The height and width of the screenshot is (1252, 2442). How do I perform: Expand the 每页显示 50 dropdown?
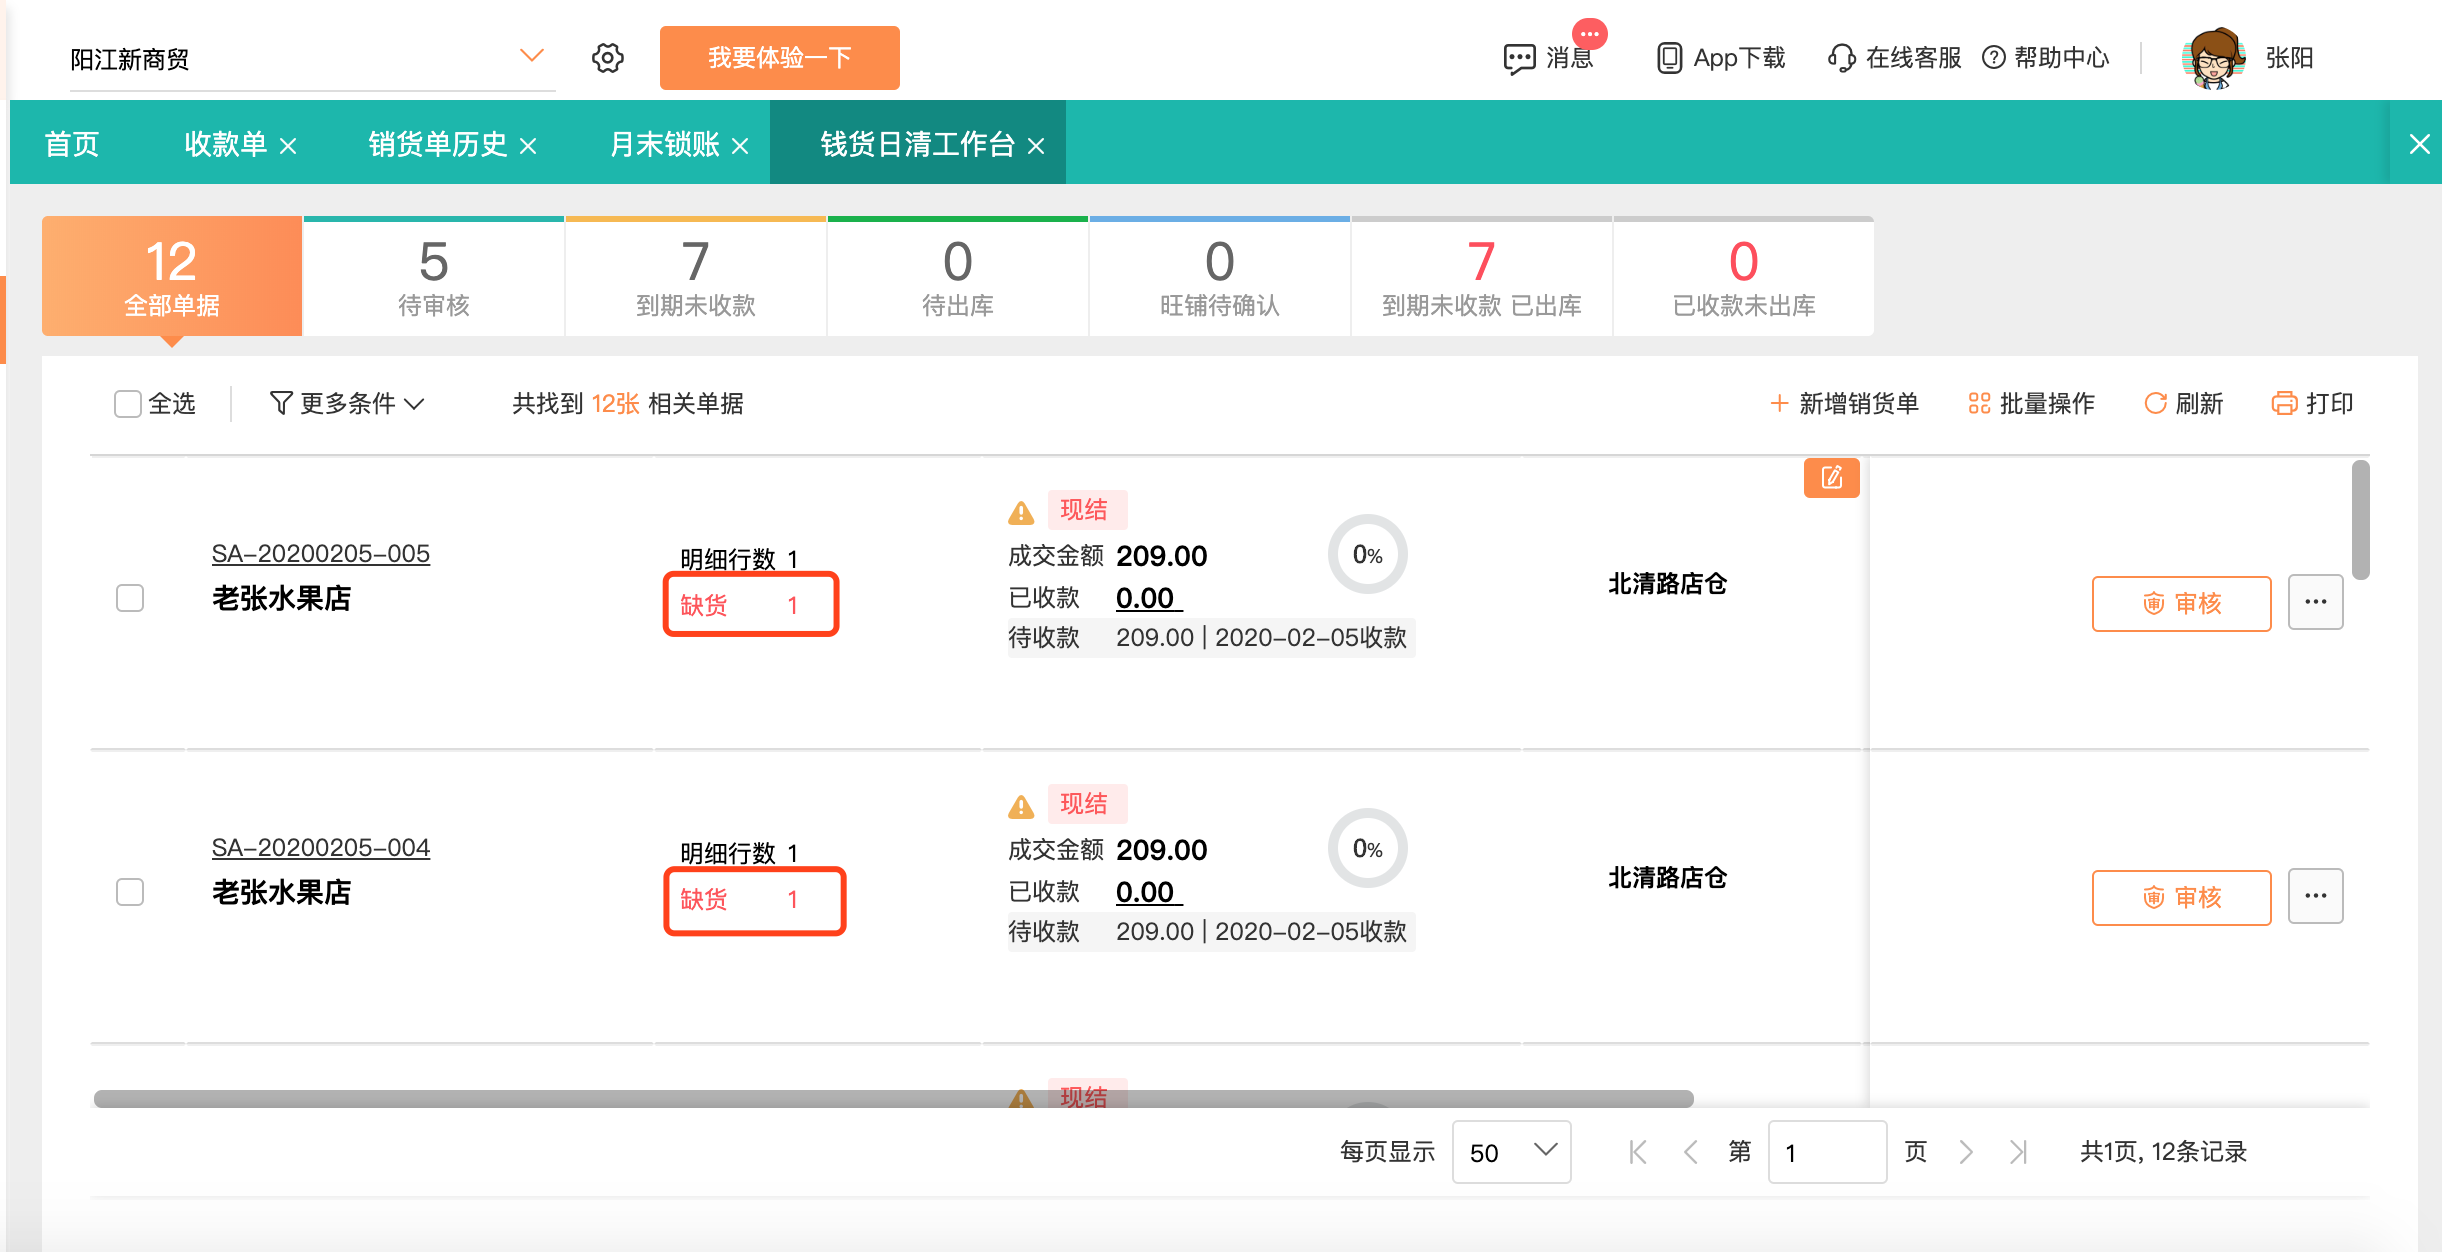1518,1156
